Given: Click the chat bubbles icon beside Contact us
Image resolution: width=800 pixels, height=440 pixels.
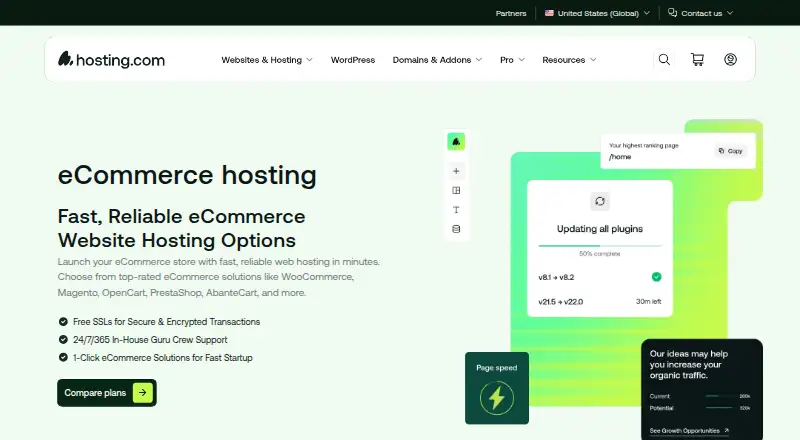Looking at the screenshot, I should point(672,13).
